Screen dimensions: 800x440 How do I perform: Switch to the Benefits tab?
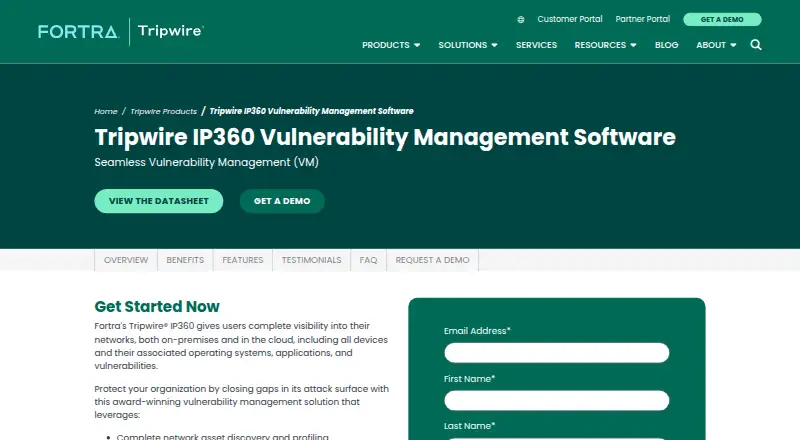185,260
